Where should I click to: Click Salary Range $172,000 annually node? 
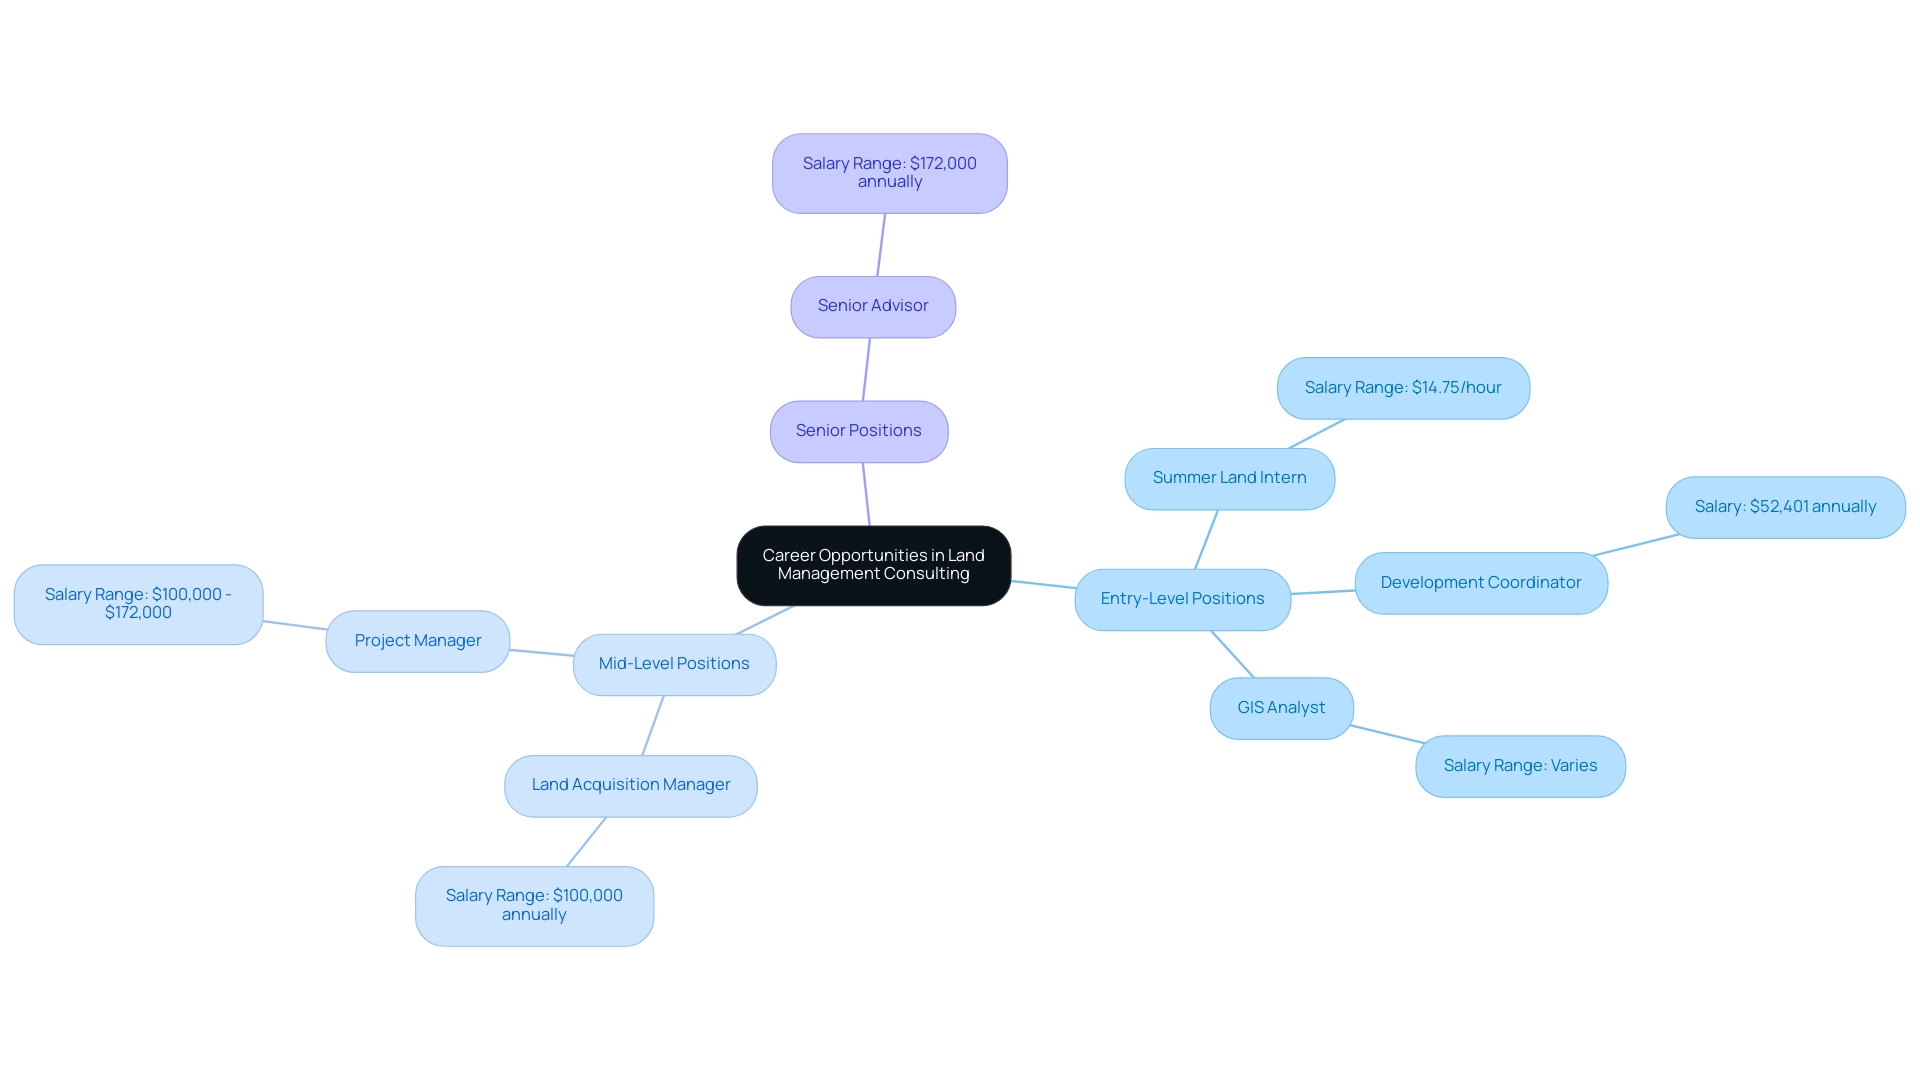point(889,171)
